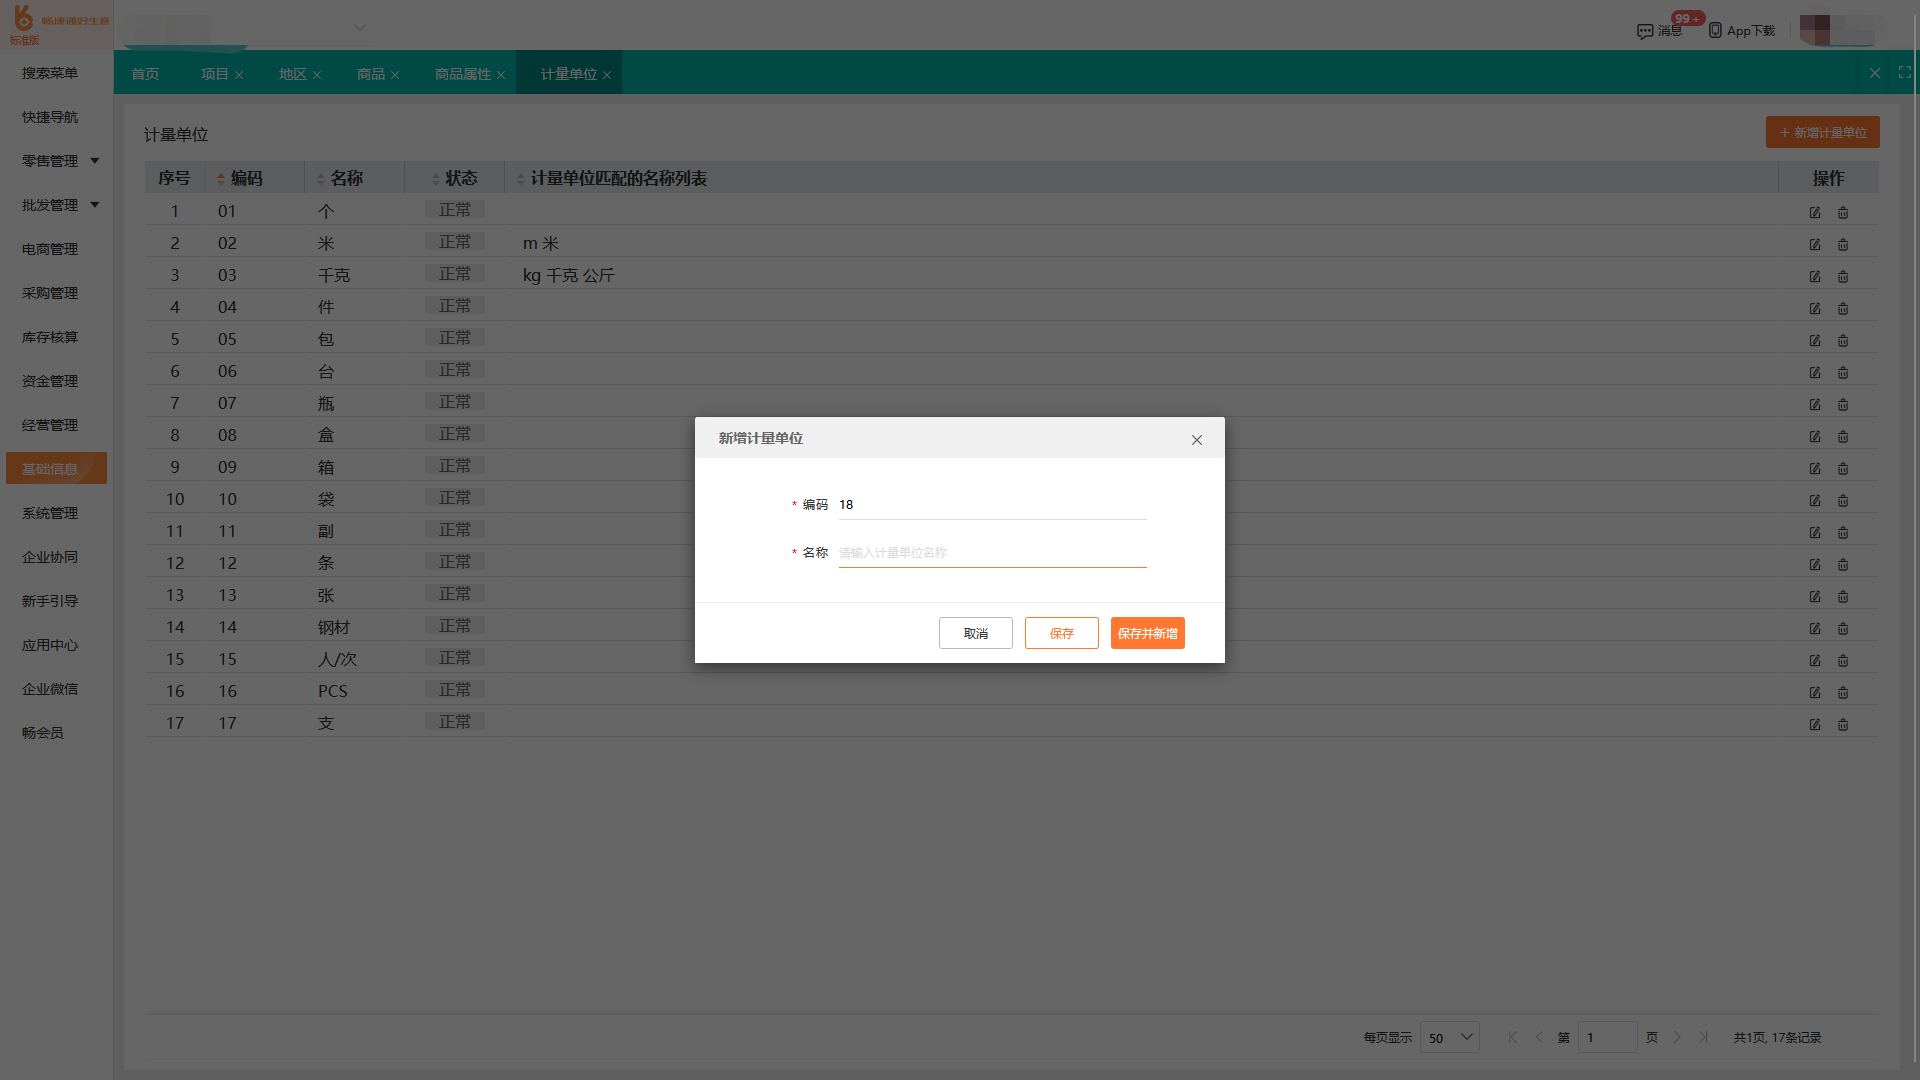Click the delete icon for row 10
This screenshot has width=1920, height=1080.
[1844, 500]
